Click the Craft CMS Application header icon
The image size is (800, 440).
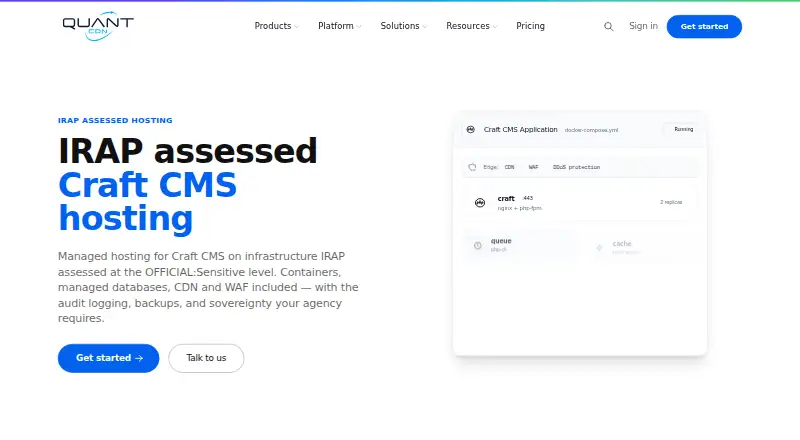(470, 130)
